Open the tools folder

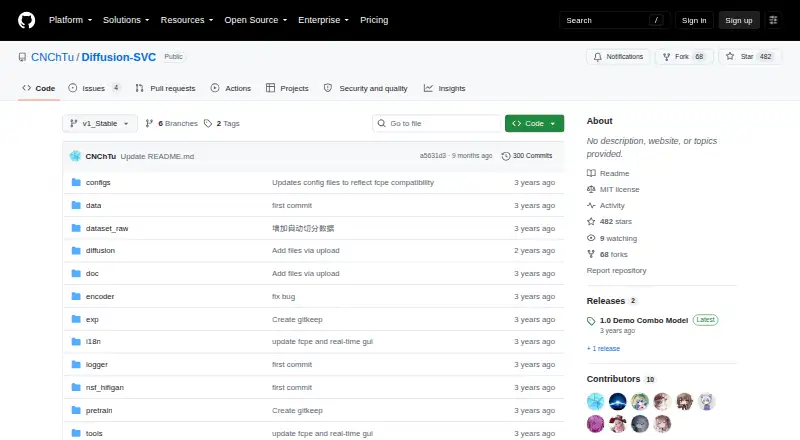pyautogui.click(x=94, y=433)
